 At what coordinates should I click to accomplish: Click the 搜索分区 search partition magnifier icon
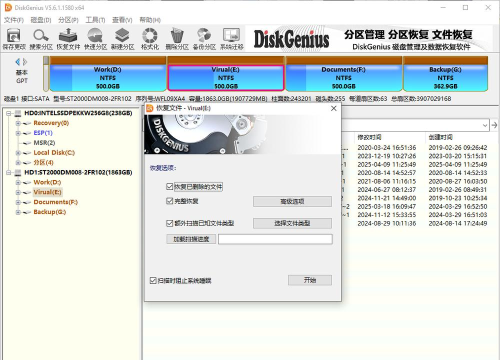(41, 35)
